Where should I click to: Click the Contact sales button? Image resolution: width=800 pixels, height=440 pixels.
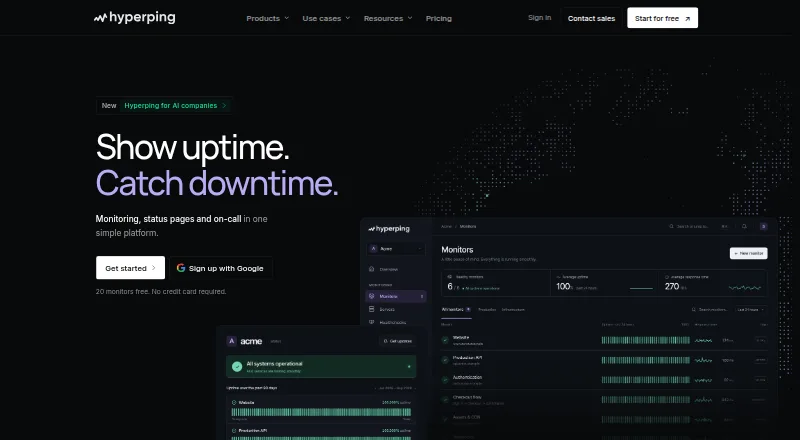click(591, 18)
